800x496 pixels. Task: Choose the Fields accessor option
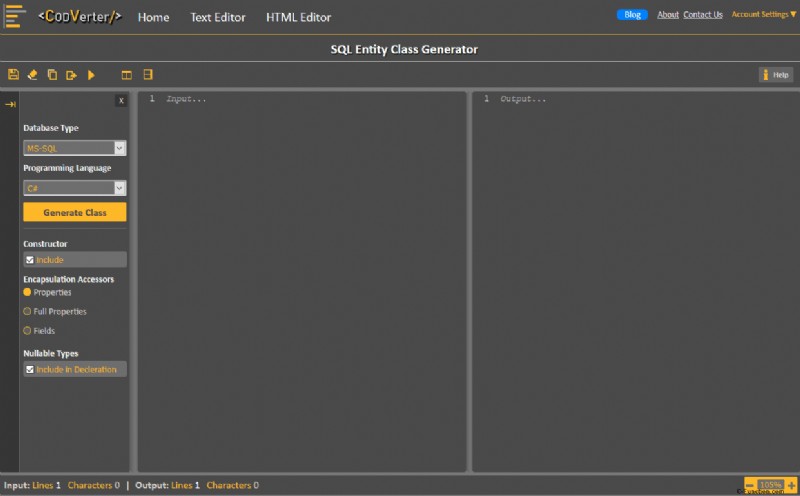tap(28, 331)
